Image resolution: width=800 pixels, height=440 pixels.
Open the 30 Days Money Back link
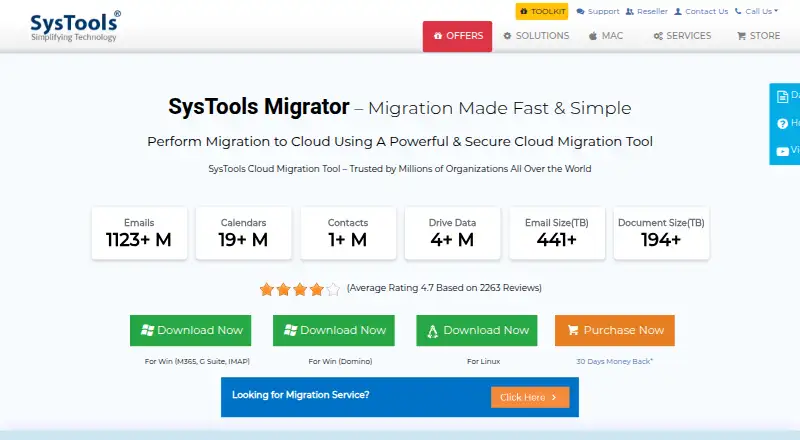(x=614, y=361)
